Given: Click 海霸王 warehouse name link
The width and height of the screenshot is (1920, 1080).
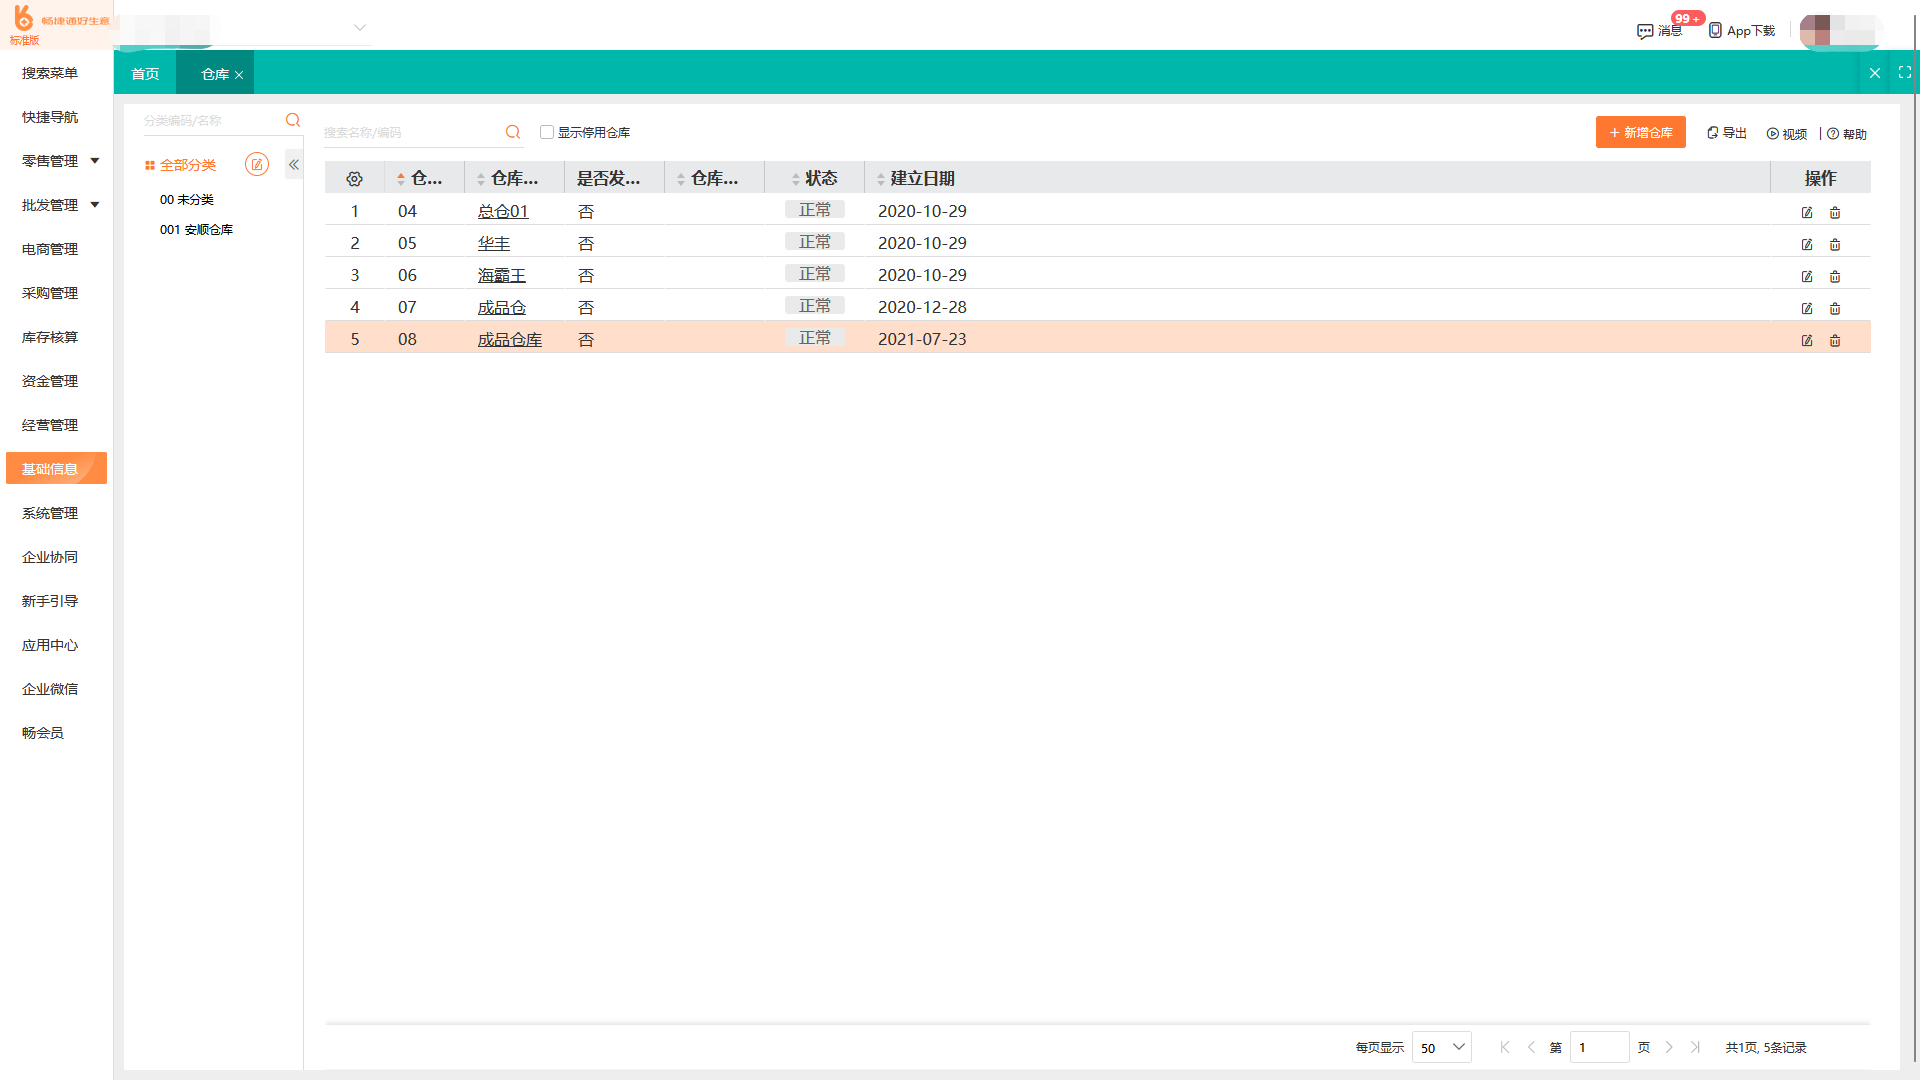Looking at the screenshot, I should point(502,274).
